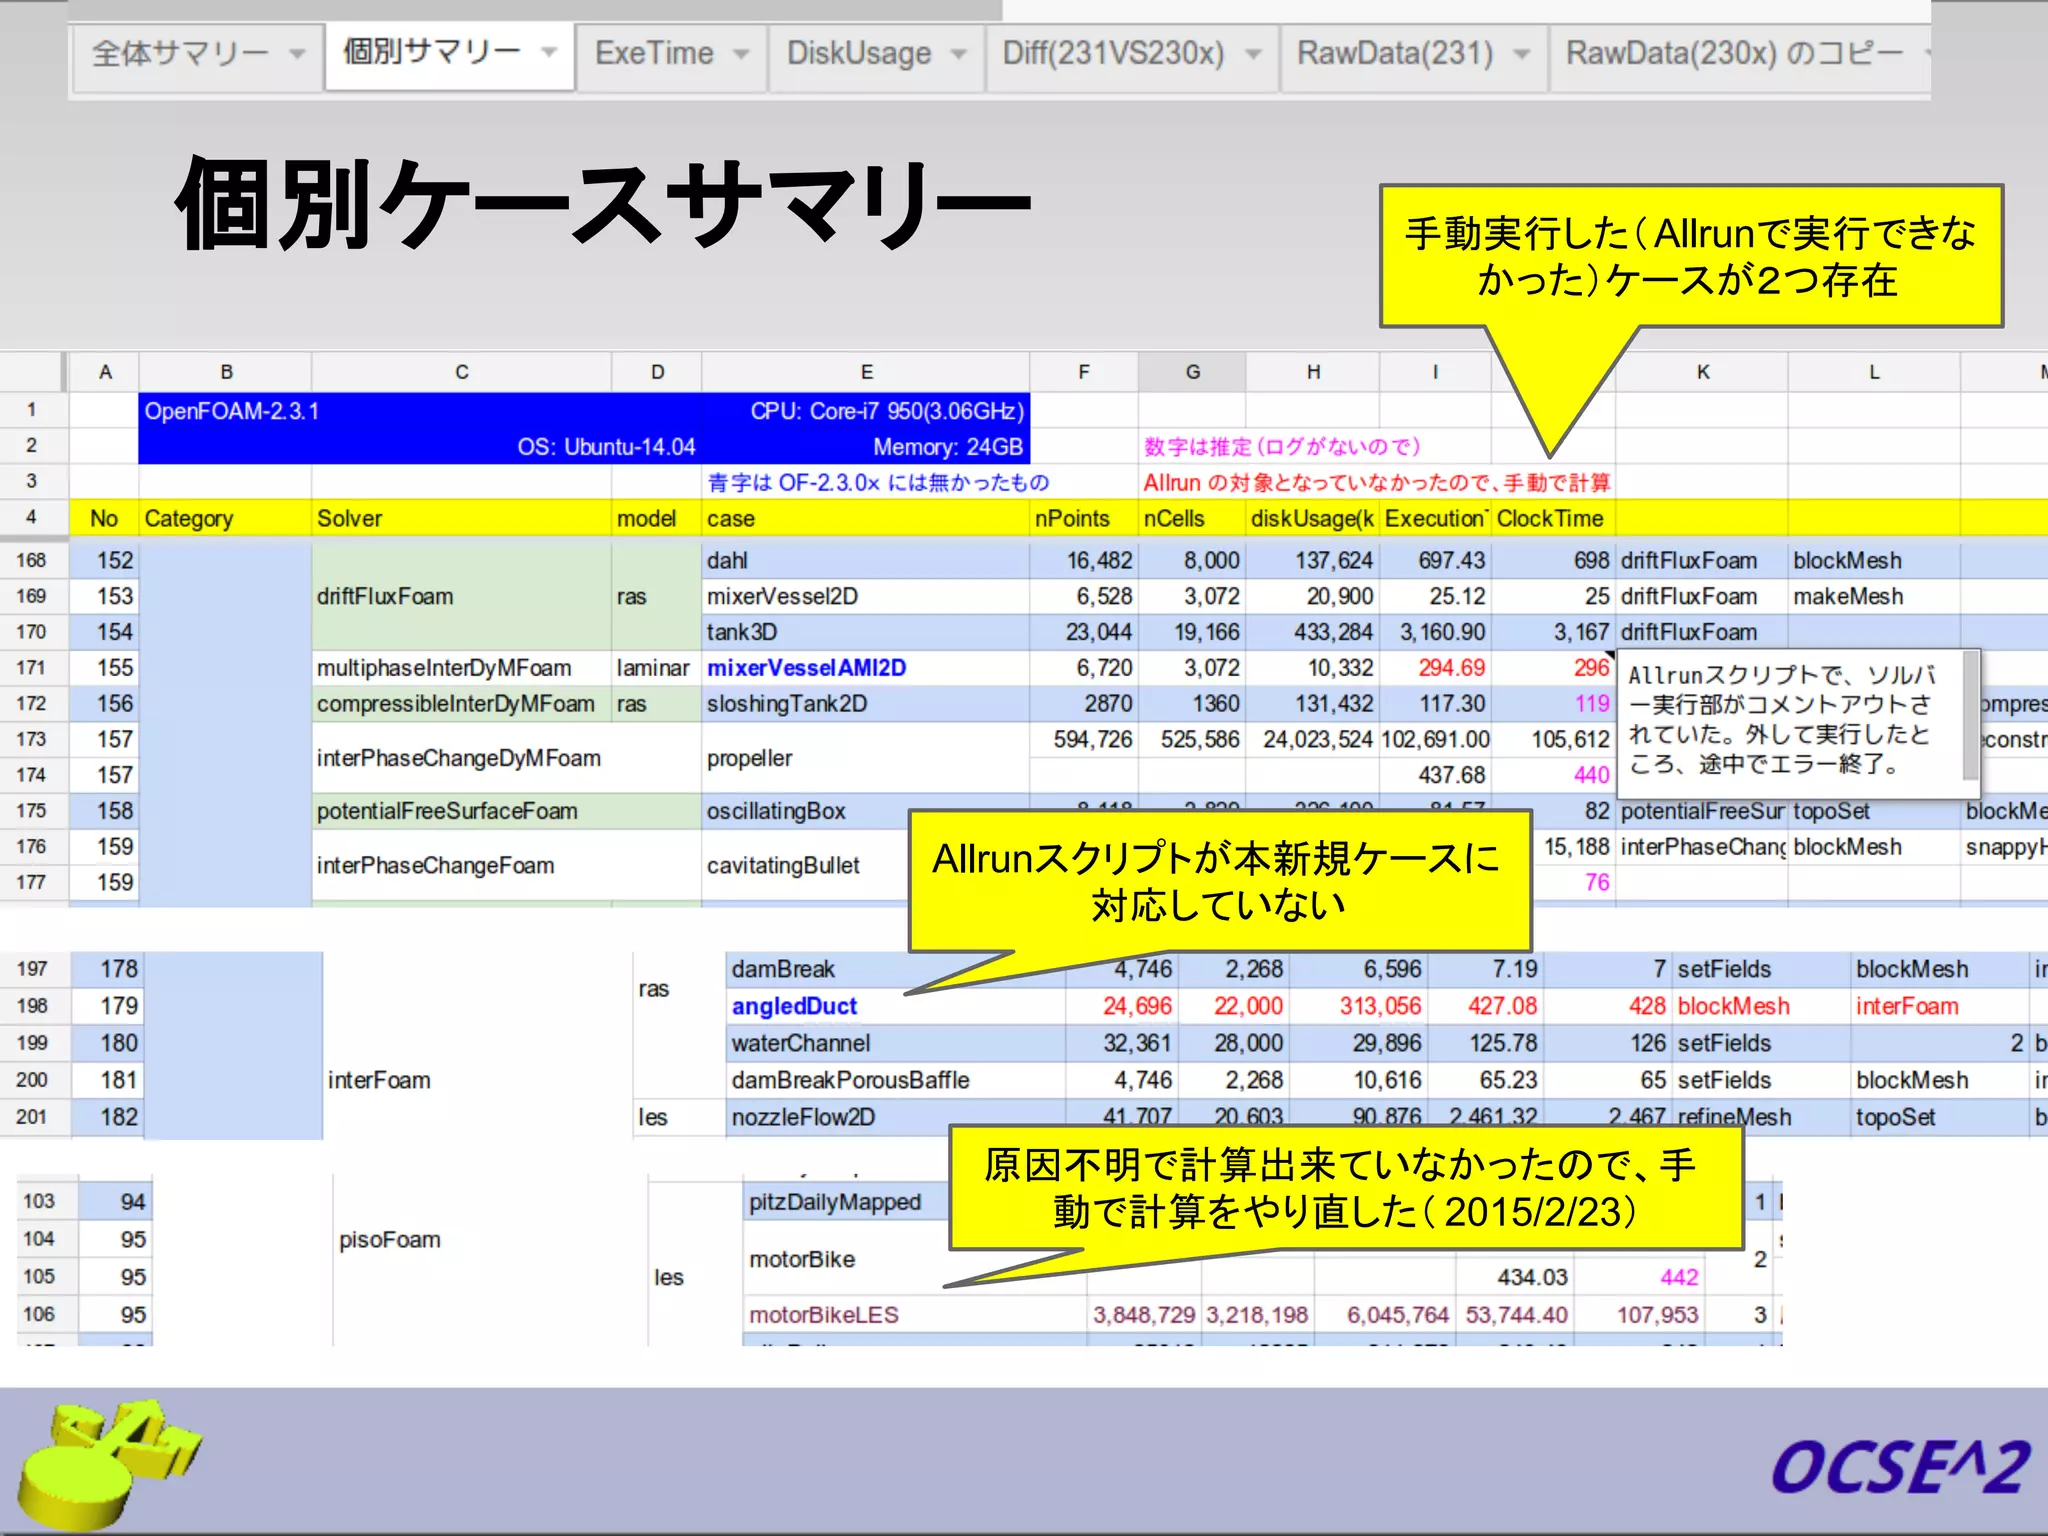Expand the DiskUsage tab options arrow
2048x1536 pixels.
pos(958,55)
